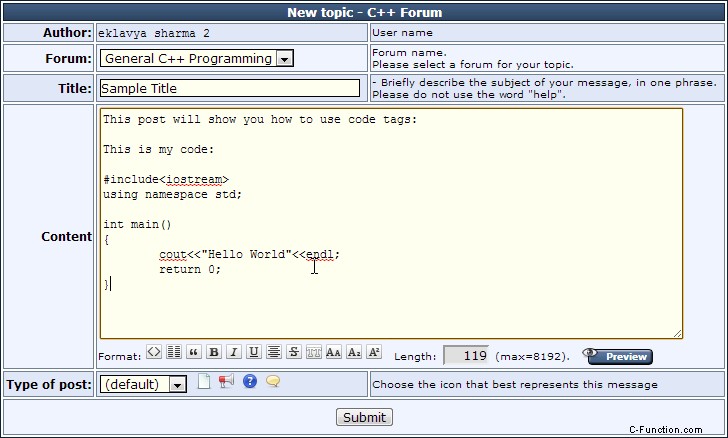The height and width of the screenshot is (438, 728).
Task: Apply strikethrough with S icon
Action: click(x=293, y=352)
